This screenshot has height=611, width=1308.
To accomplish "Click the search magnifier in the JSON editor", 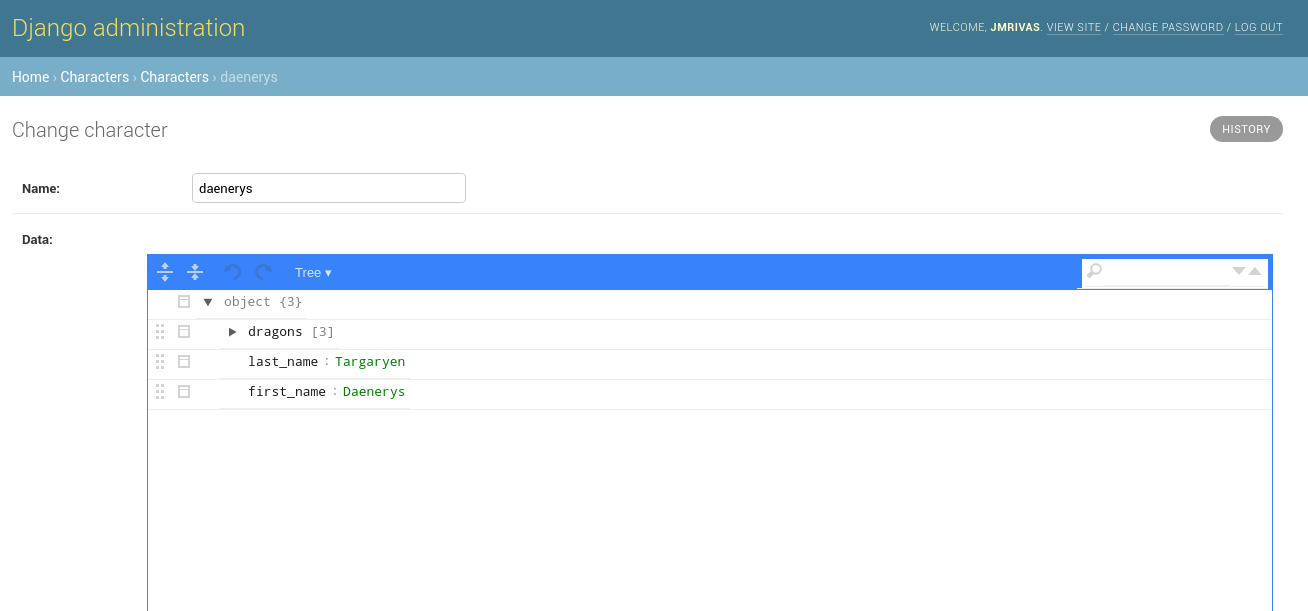I will pyautogui.click(x=1094, y=271).
